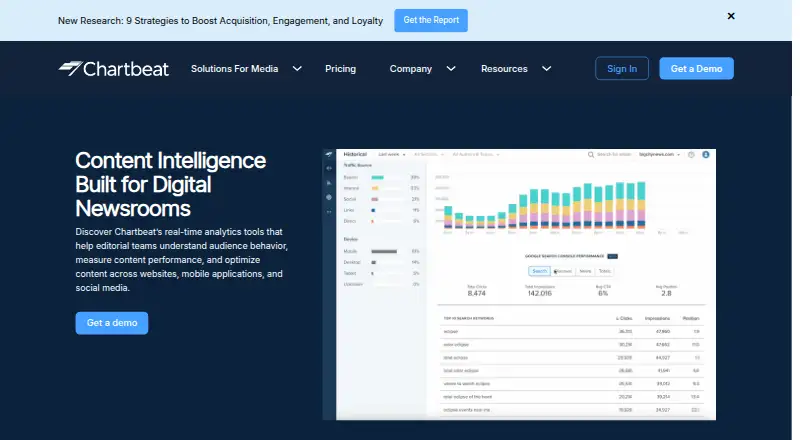This screenshot has width=800, height=440.
Task: Click the Content Intelligence headline
Action: click(x=170, y=184)
